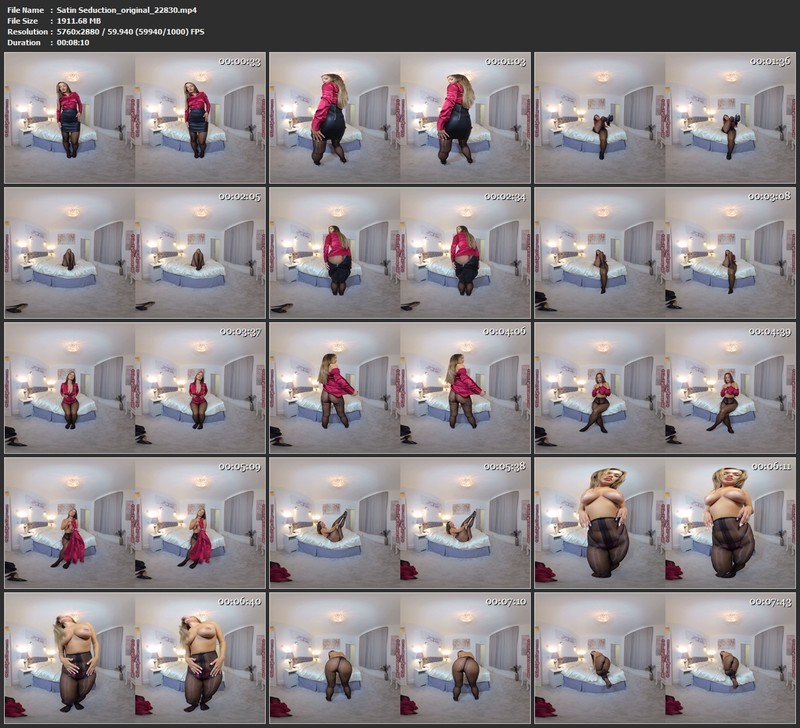This screenshot has height=728, width=800.
Task: Open the 00:02:34 frame thumbnail
Action: [x=400, y=252]
